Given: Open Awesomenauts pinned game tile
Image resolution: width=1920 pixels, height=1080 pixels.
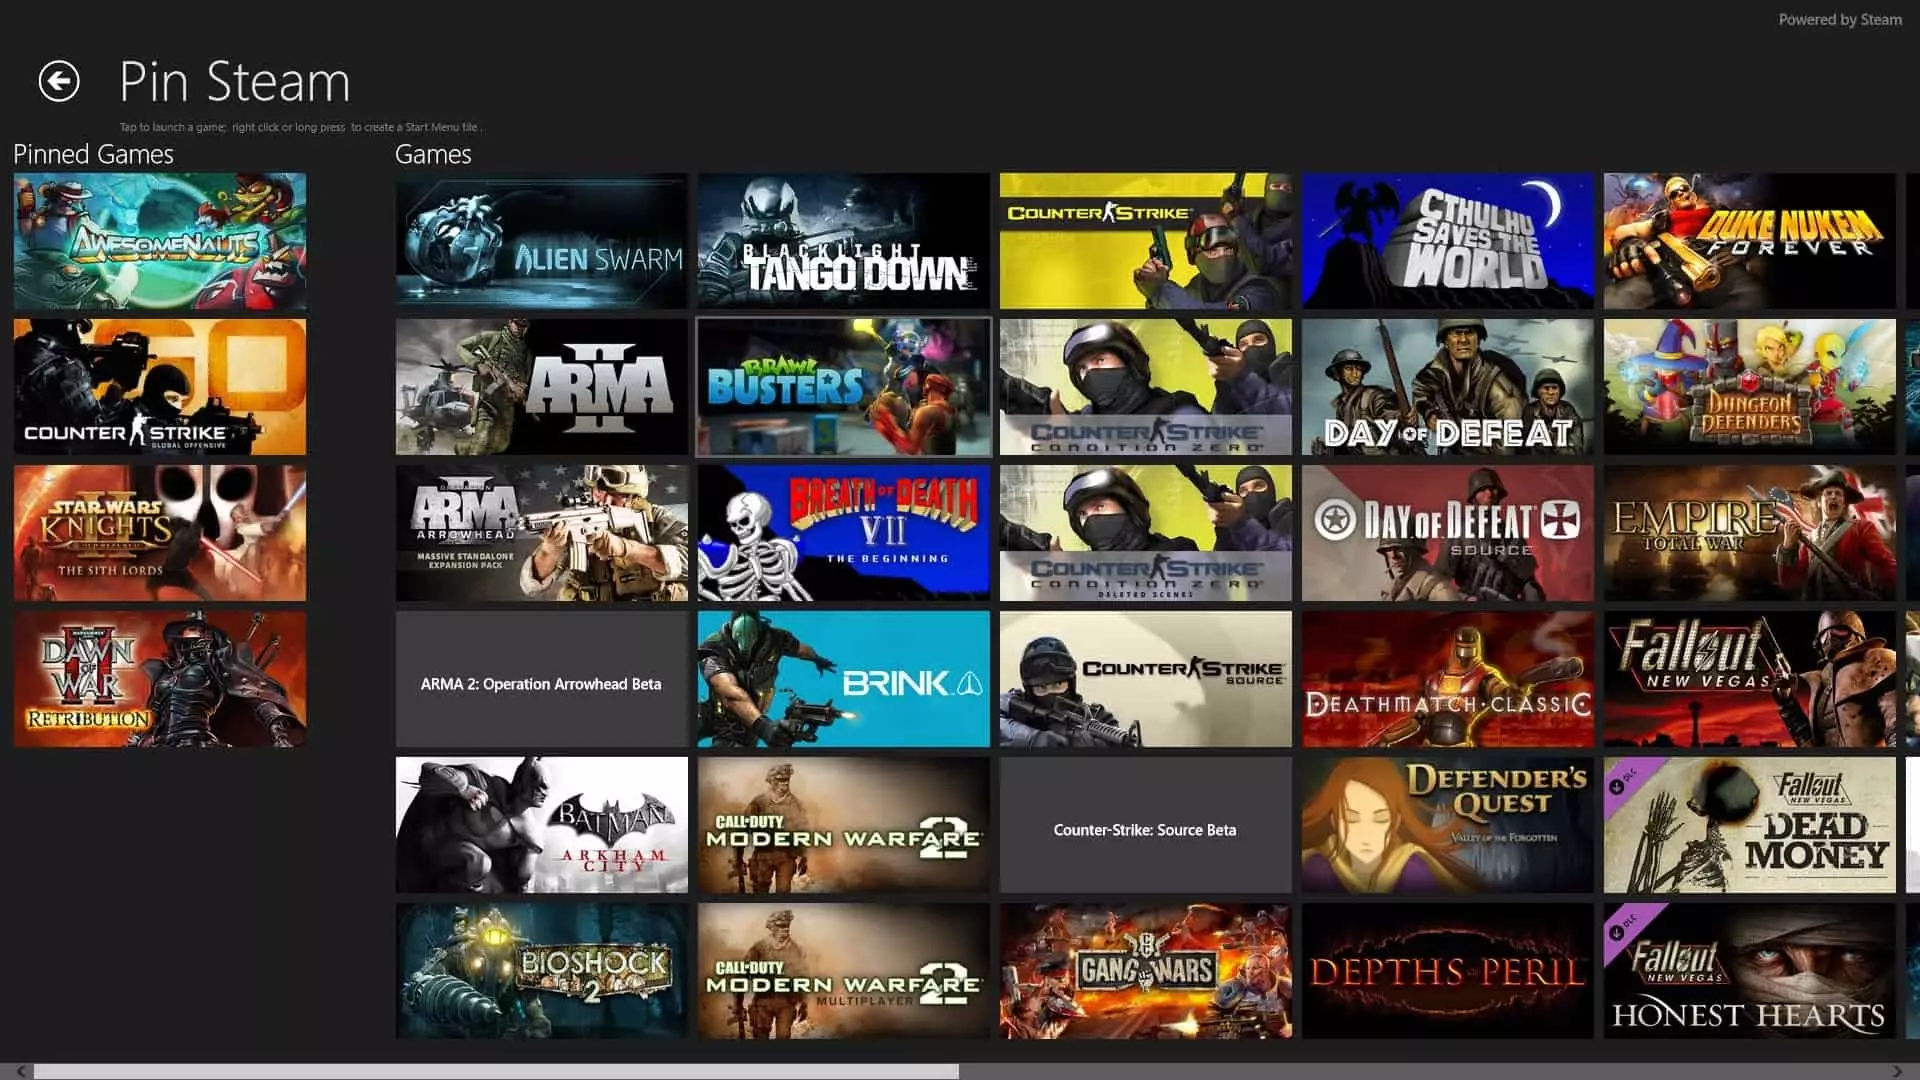Looking at the screenshot, I should click(160, 239).
